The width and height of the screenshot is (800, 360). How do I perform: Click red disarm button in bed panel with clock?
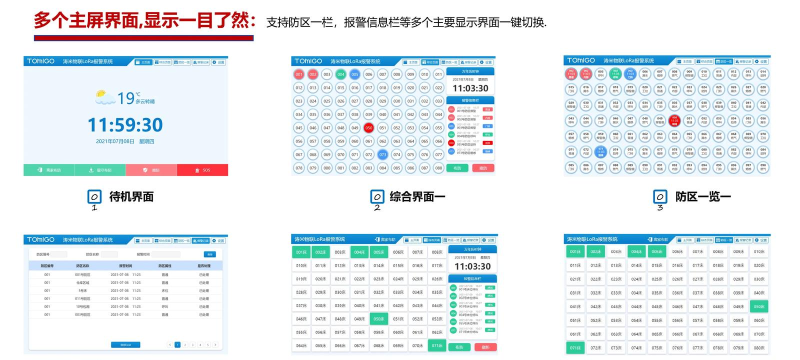pyautogui.click(x=486, y=347)
